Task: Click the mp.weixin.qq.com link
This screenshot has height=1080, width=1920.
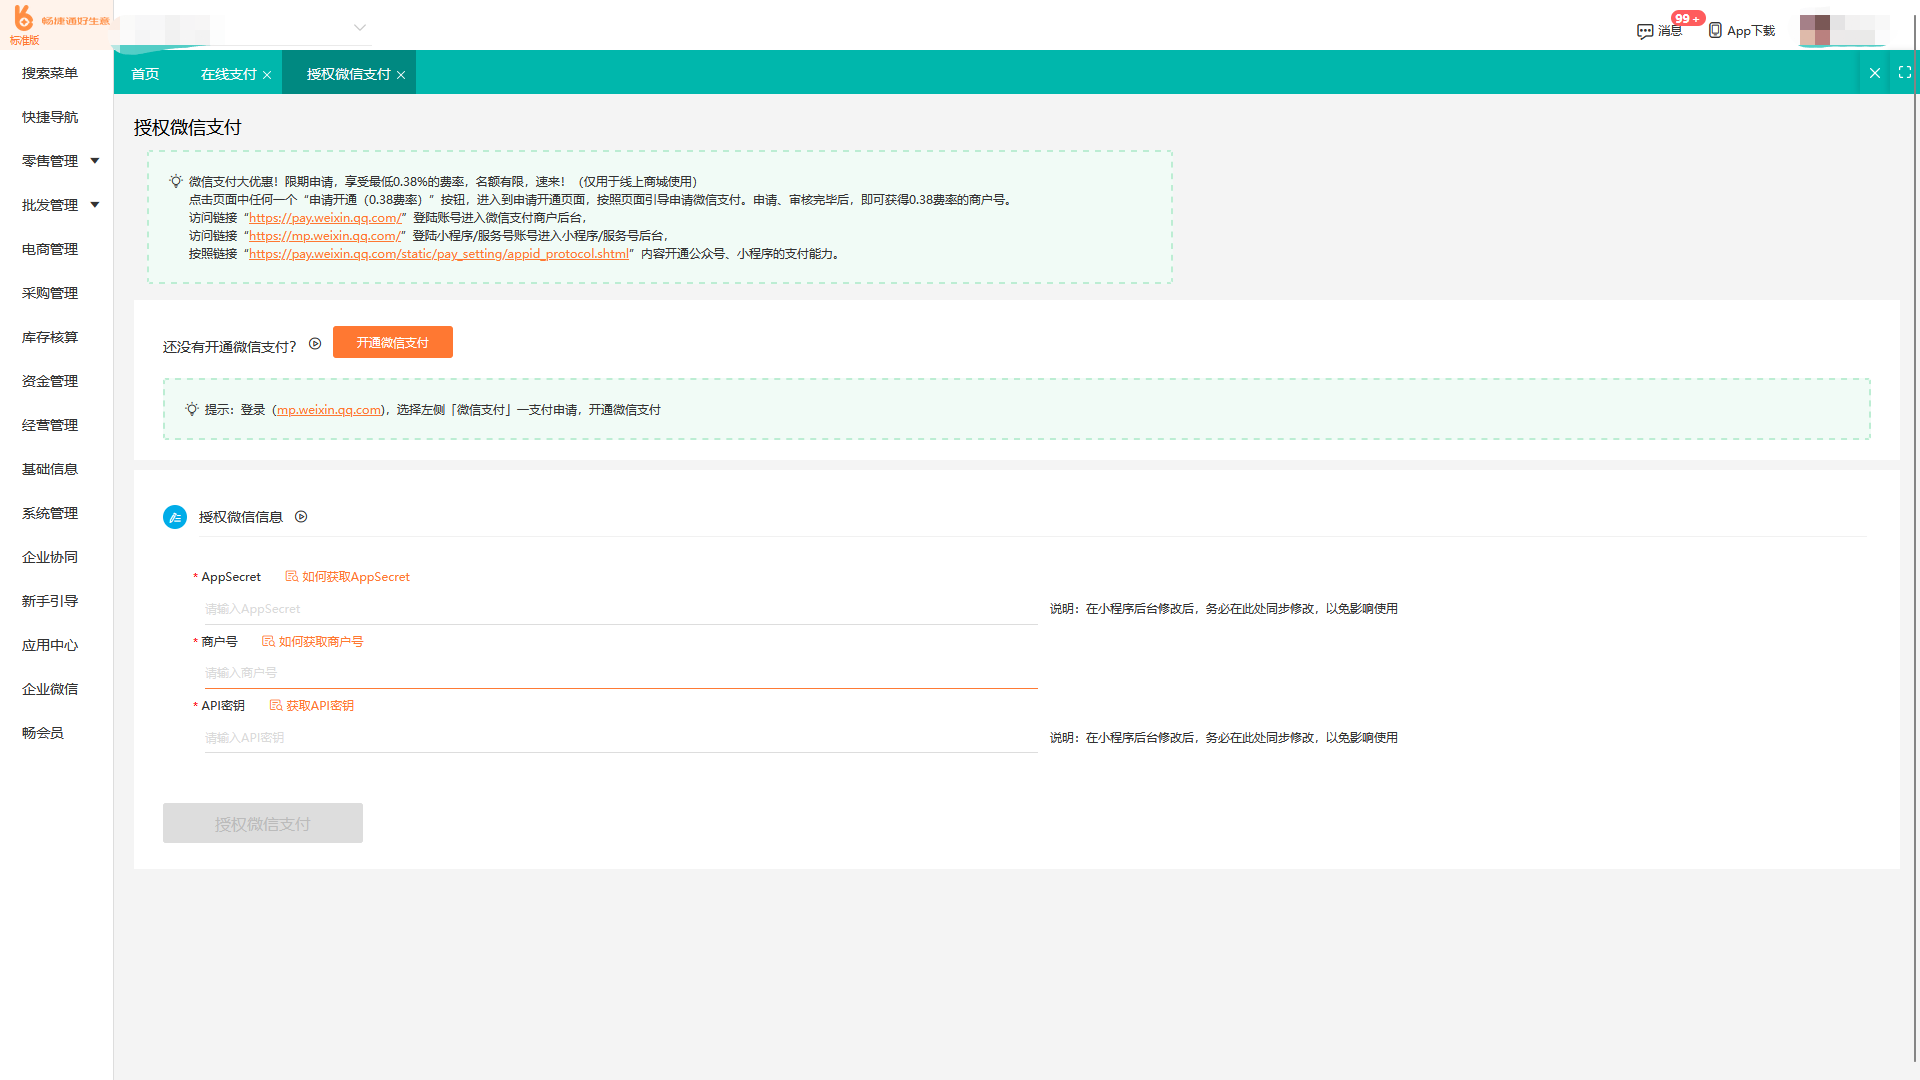Action: (x=328, y=409)
